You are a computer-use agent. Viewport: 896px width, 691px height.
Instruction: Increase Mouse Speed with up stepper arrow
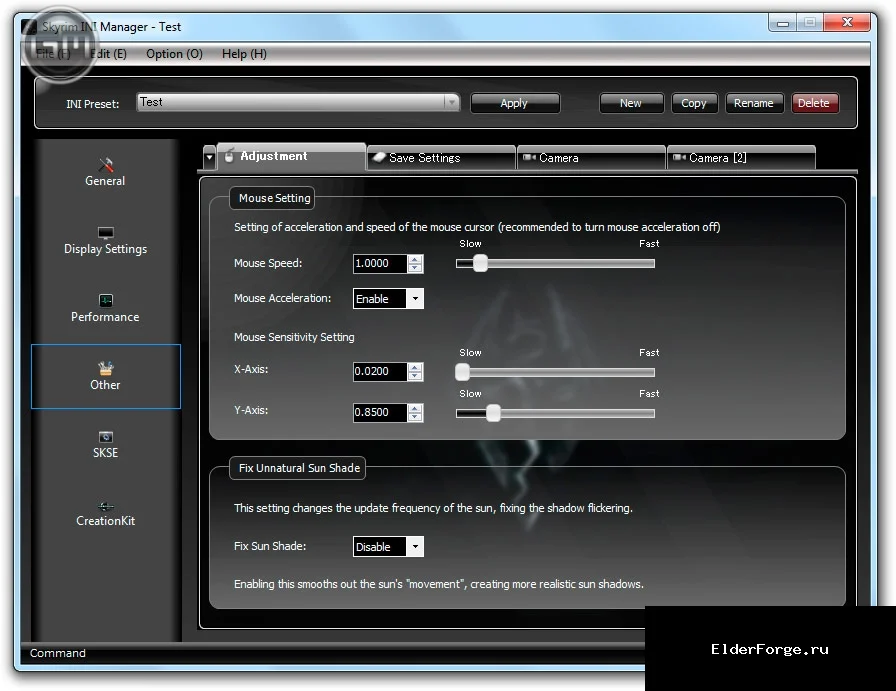coord(415,259)
